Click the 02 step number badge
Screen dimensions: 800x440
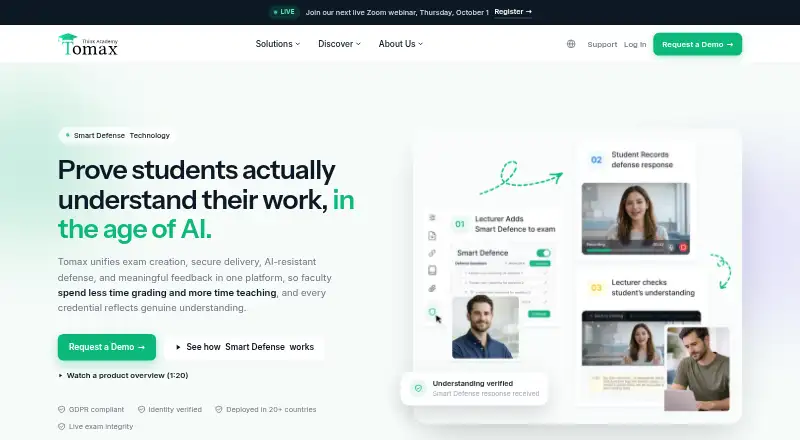(x=596, y=160)
